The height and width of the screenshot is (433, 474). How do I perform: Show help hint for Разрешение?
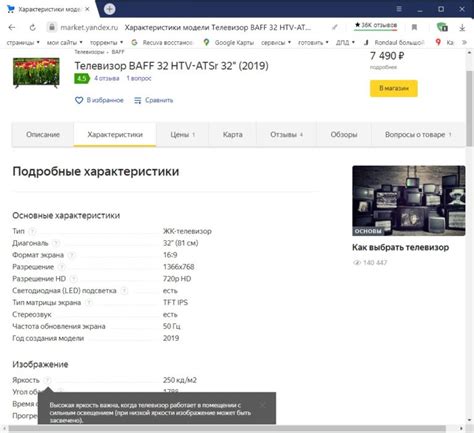click(62, 267)
